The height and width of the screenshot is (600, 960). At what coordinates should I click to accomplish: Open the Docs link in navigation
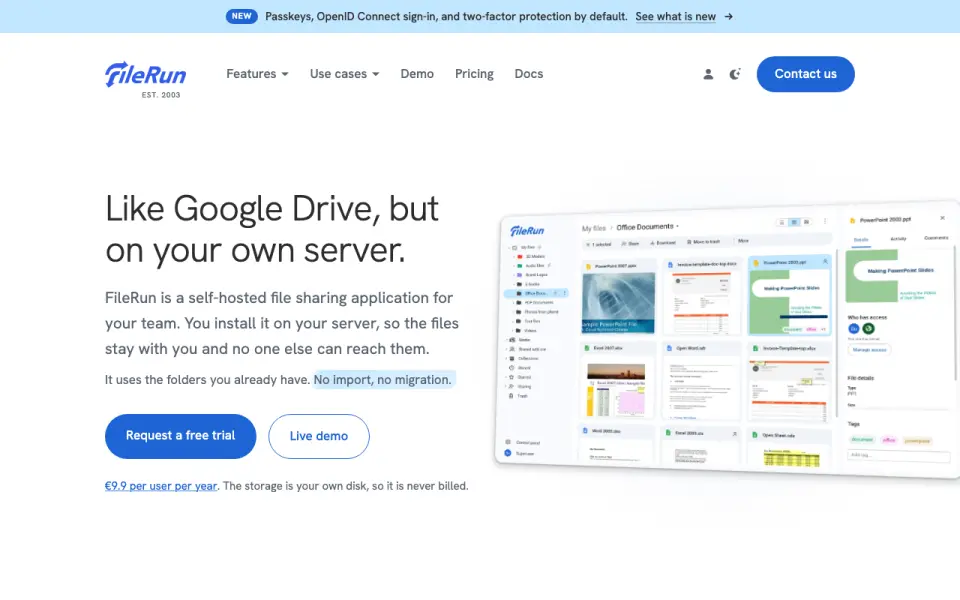pyautogui.click(x=528, y=73)
